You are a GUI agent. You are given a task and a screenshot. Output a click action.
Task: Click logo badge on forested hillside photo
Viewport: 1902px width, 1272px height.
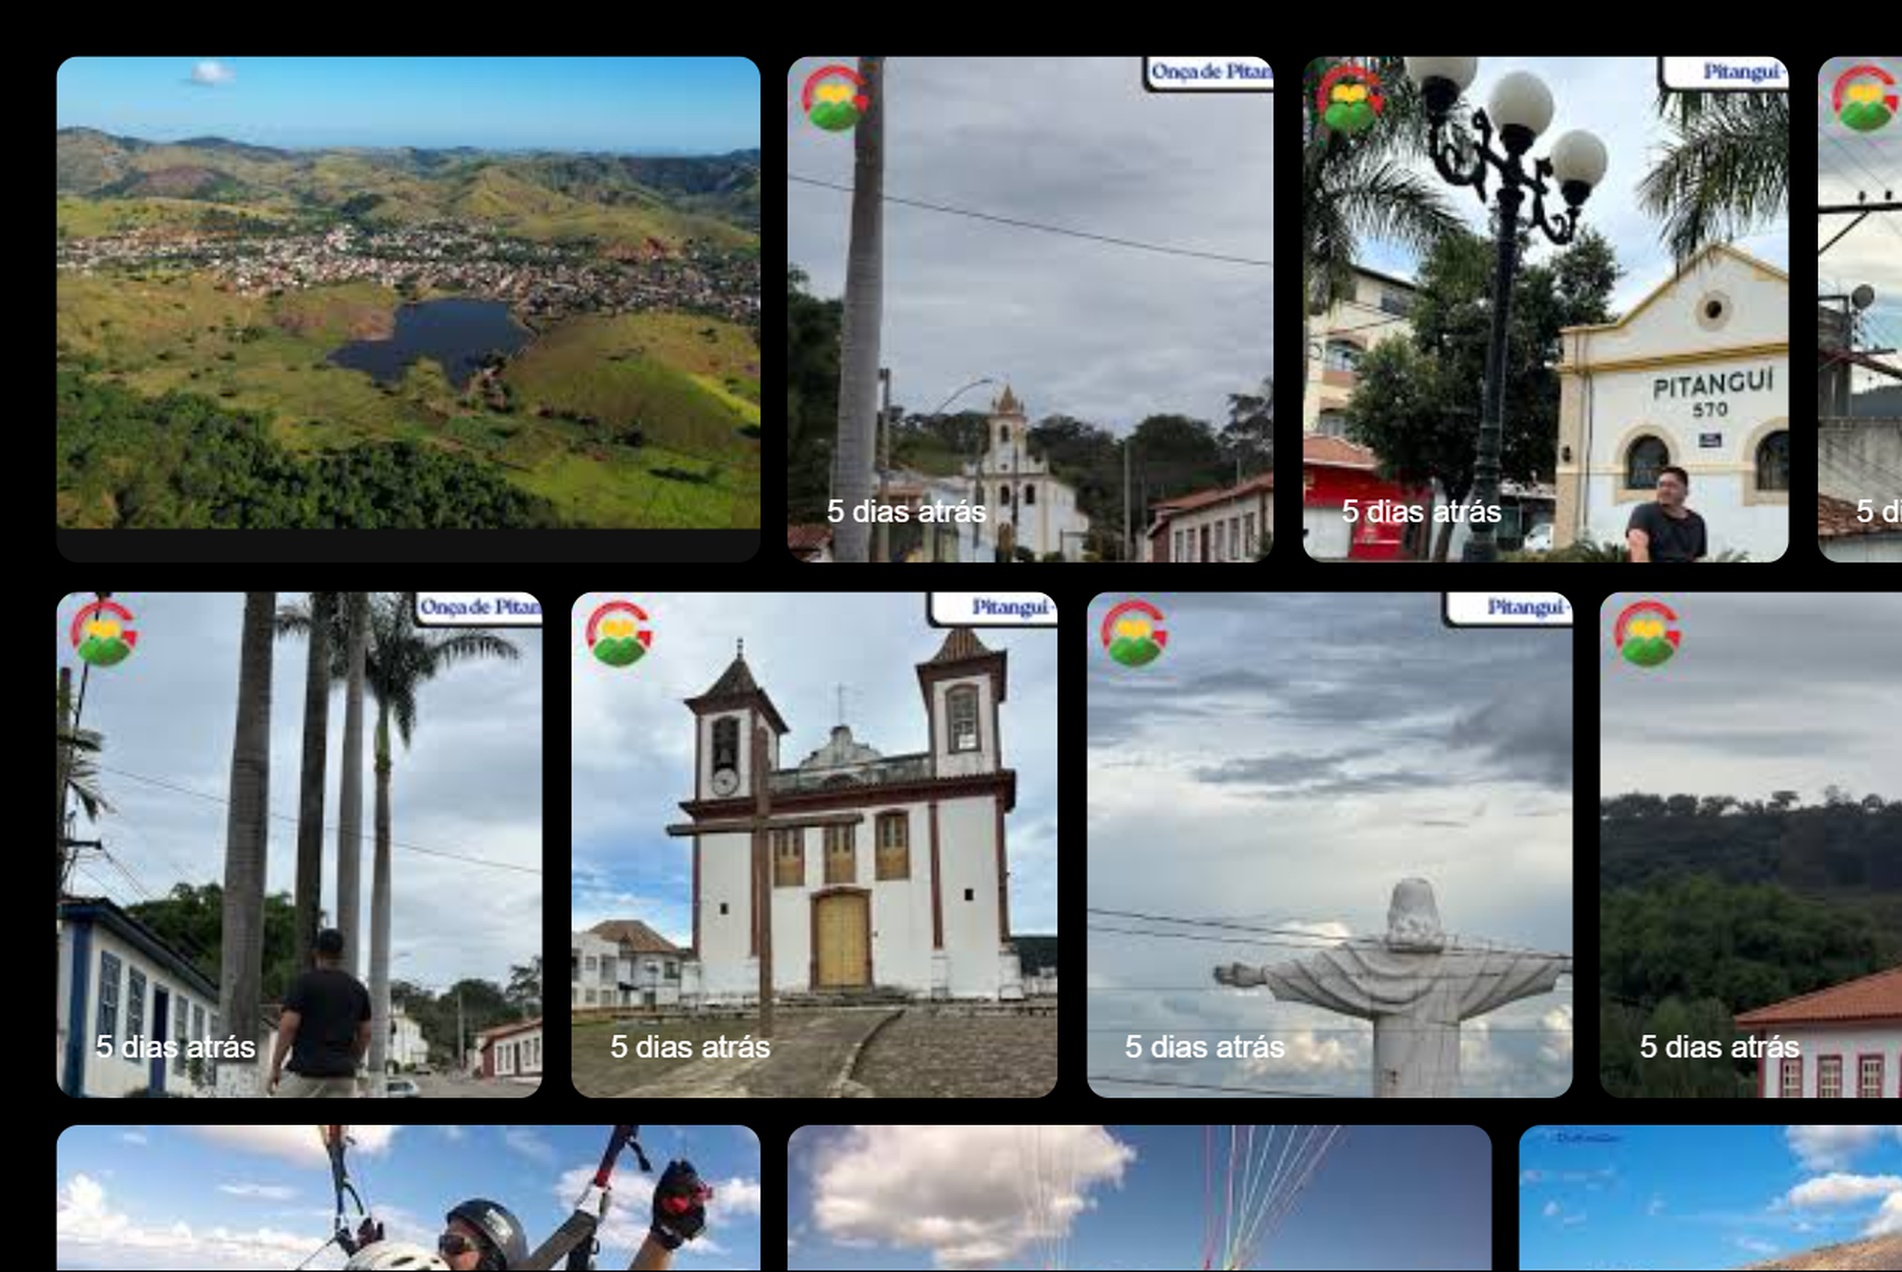pos(1647,634)
